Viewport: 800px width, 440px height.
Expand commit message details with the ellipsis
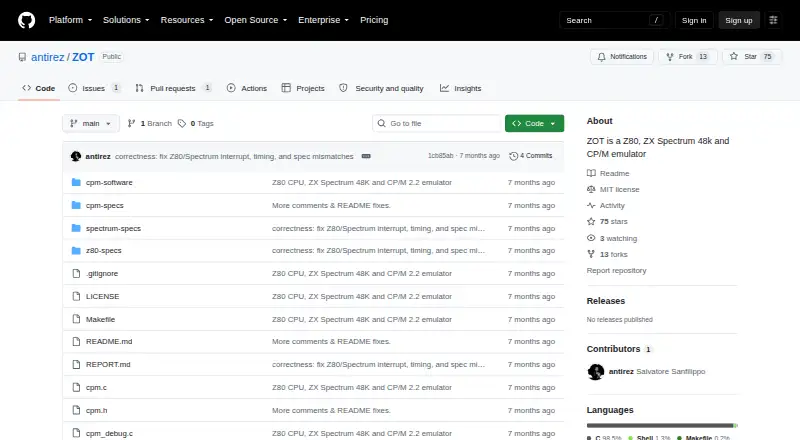pyautogui.click(x=366, y=156)
